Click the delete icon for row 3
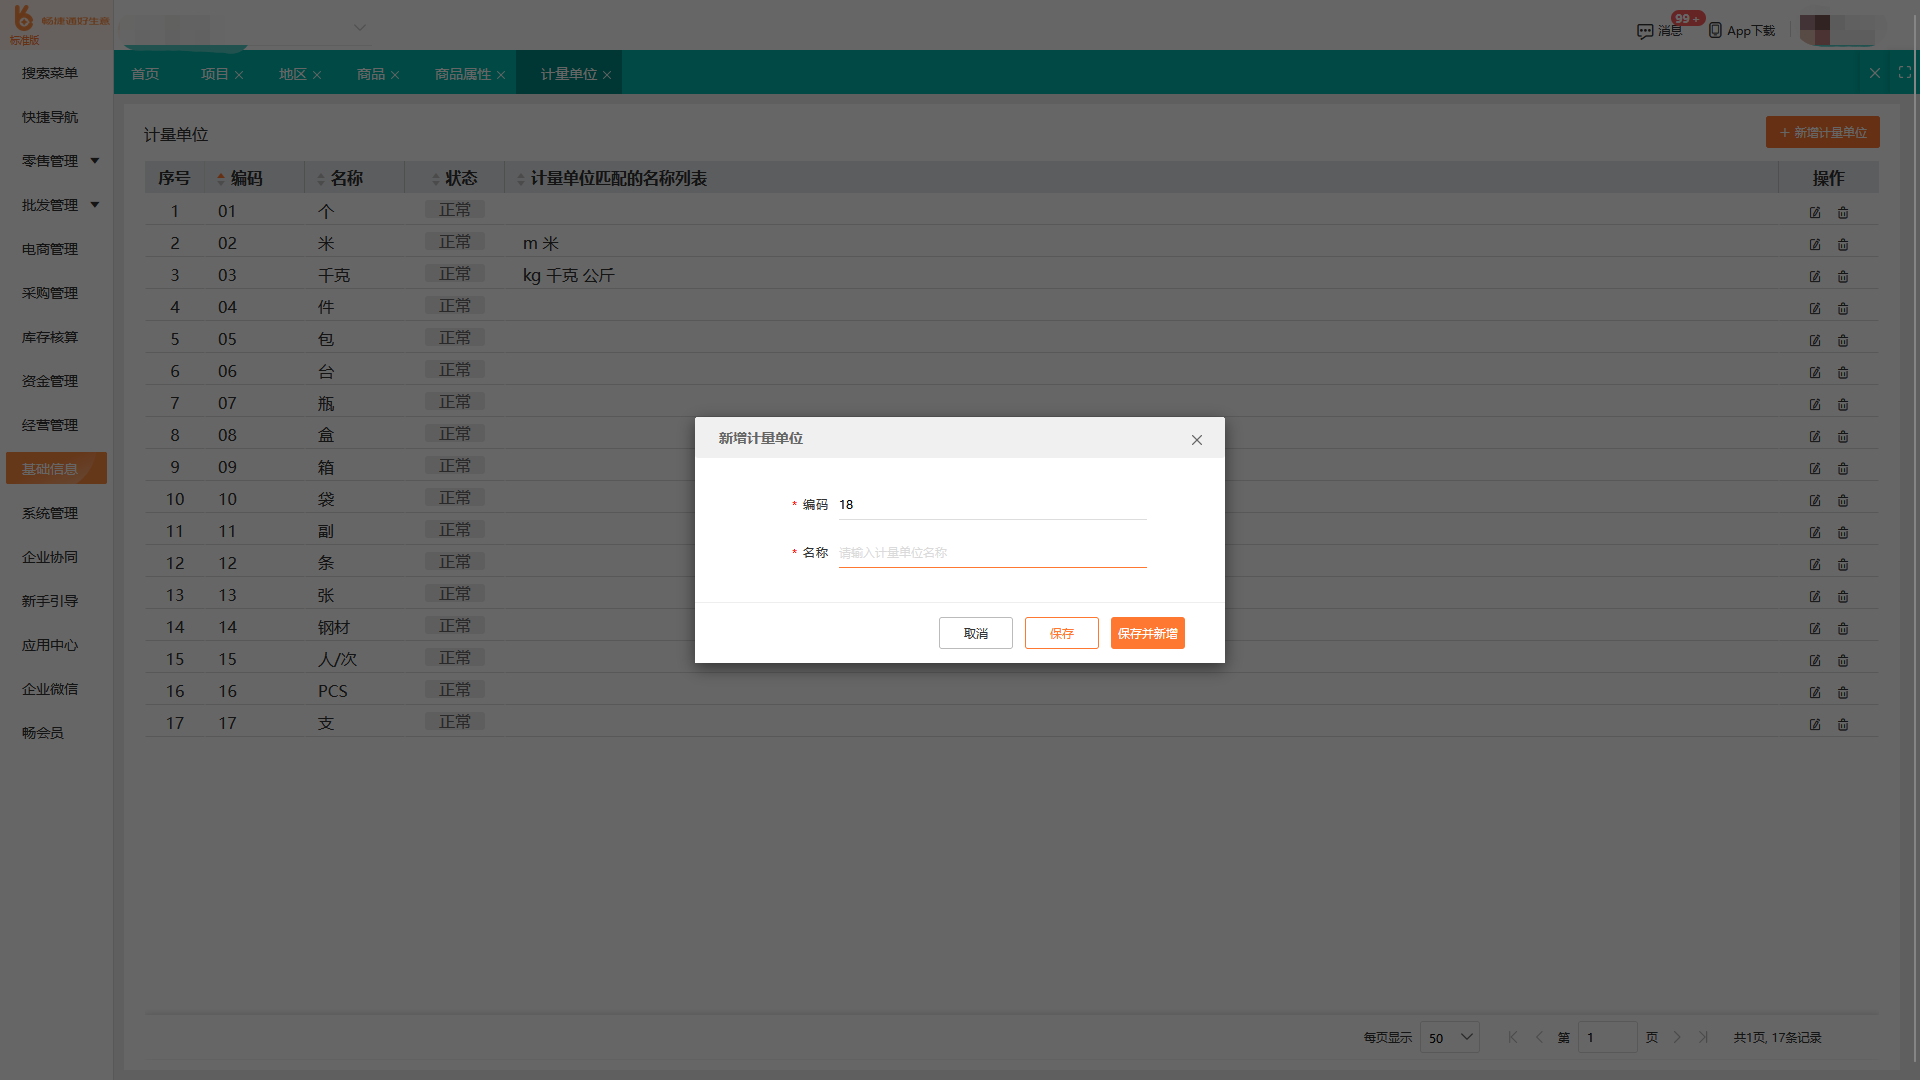The image size is (1920, 1080). [1844, 276]
